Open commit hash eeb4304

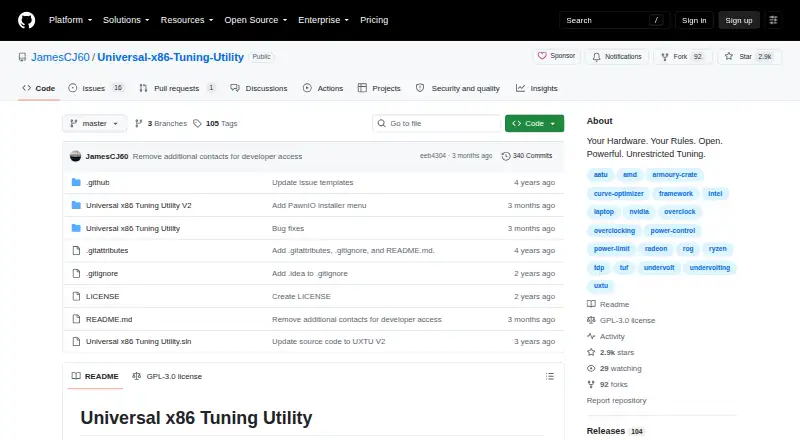coord(433,156)
